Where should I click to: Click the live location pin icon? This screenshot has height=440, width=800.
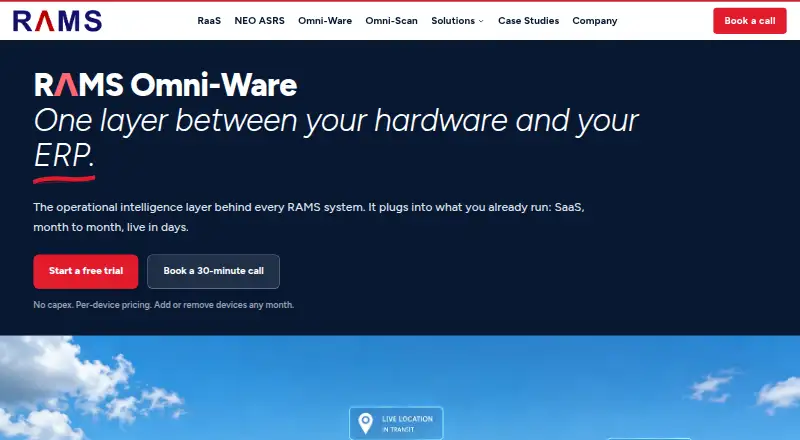pyautogui.click(x=365, y=423)
